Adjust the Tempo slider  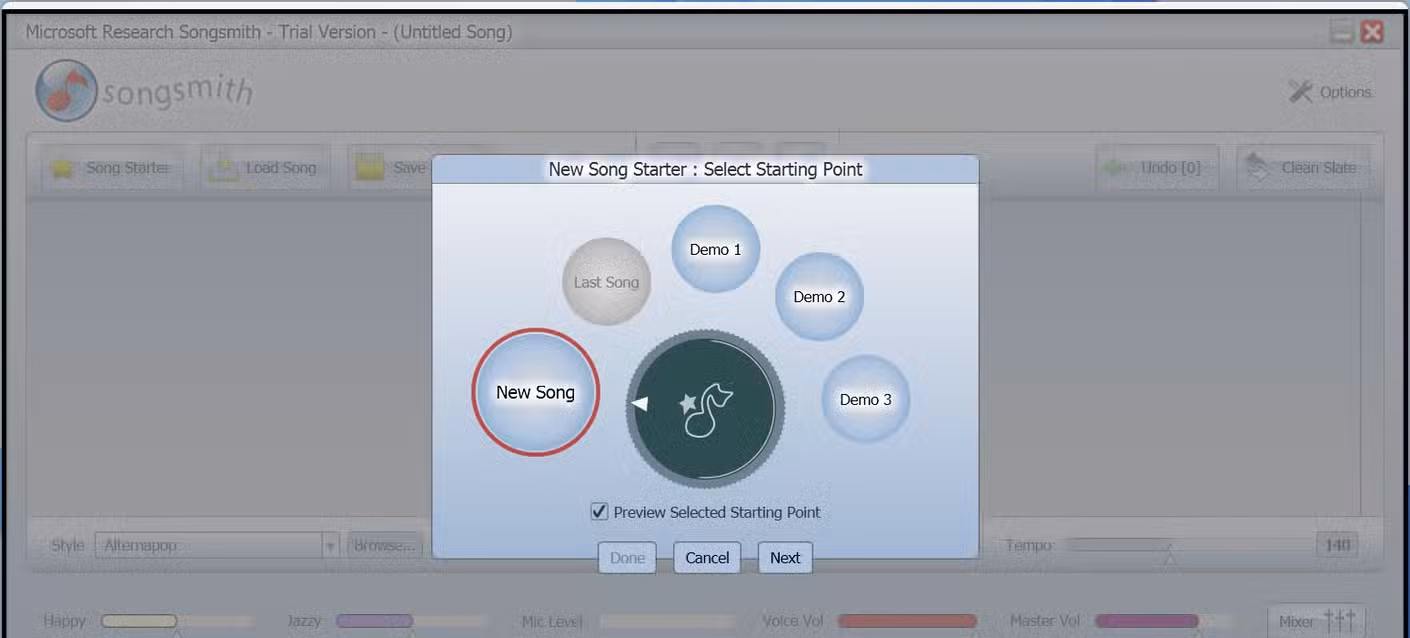1118,546
